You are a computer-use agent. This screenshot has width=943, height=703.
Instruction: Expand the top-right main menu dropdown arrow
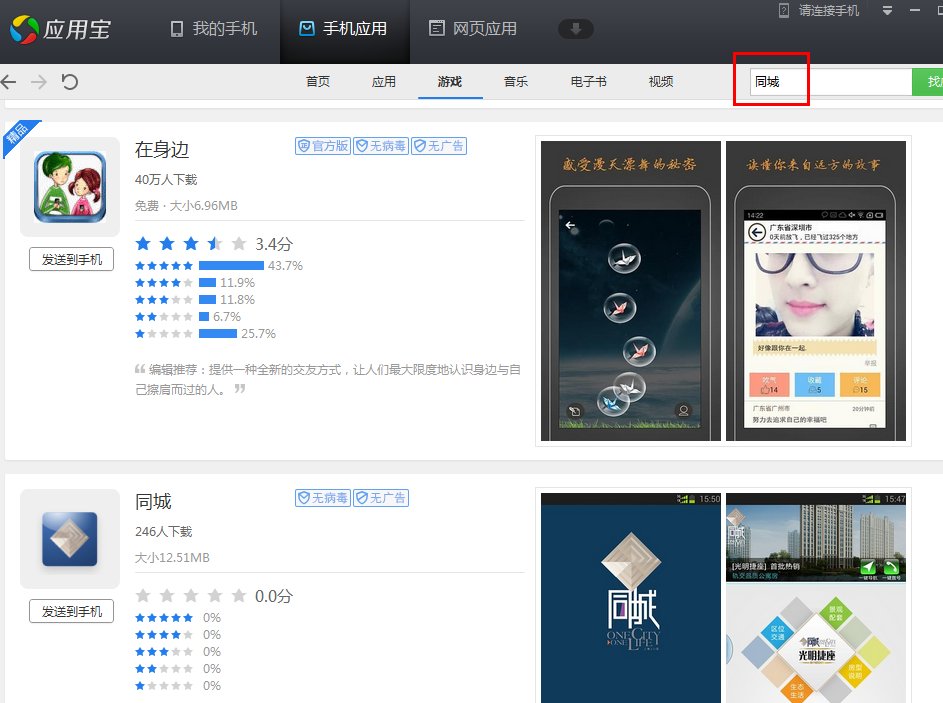pos(886,11)
